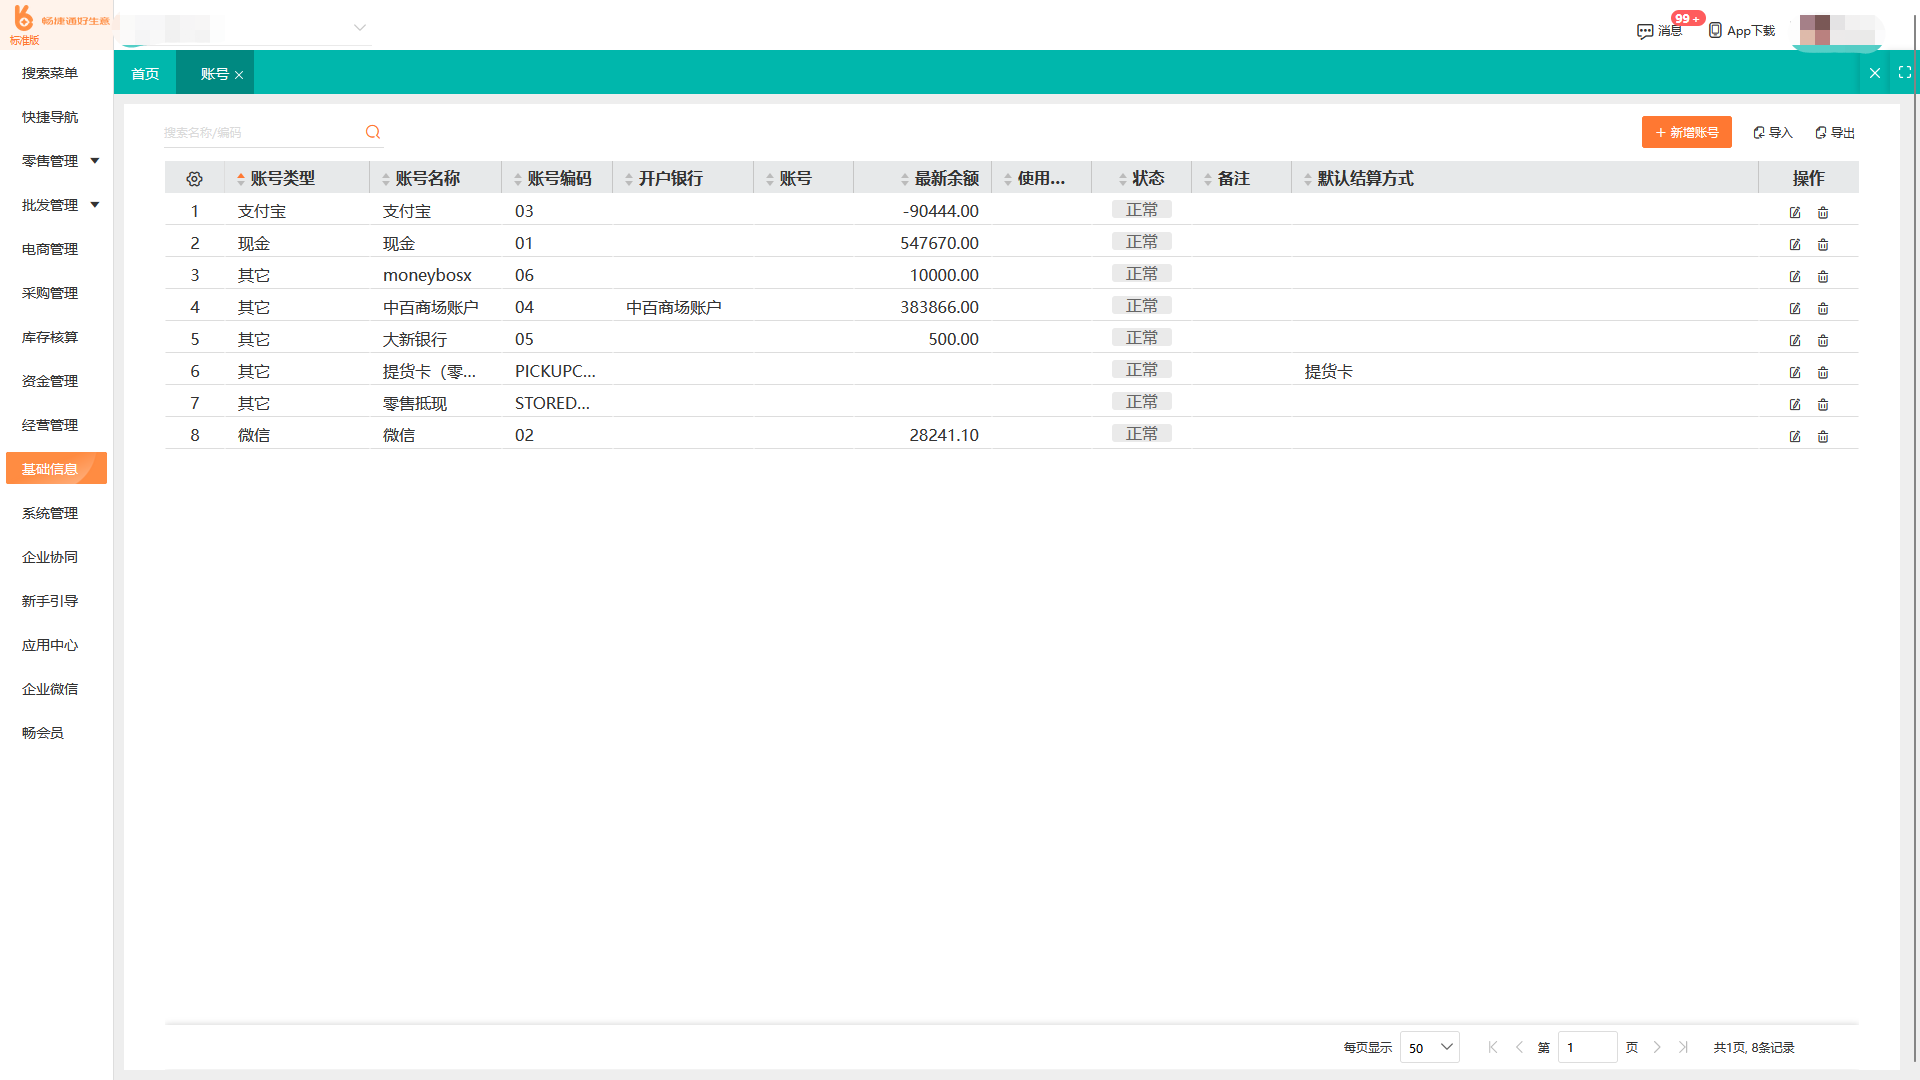Click the import 导入 icon button
The height and width of the screenshot is (1080, 1920).
click(1774, 132)
